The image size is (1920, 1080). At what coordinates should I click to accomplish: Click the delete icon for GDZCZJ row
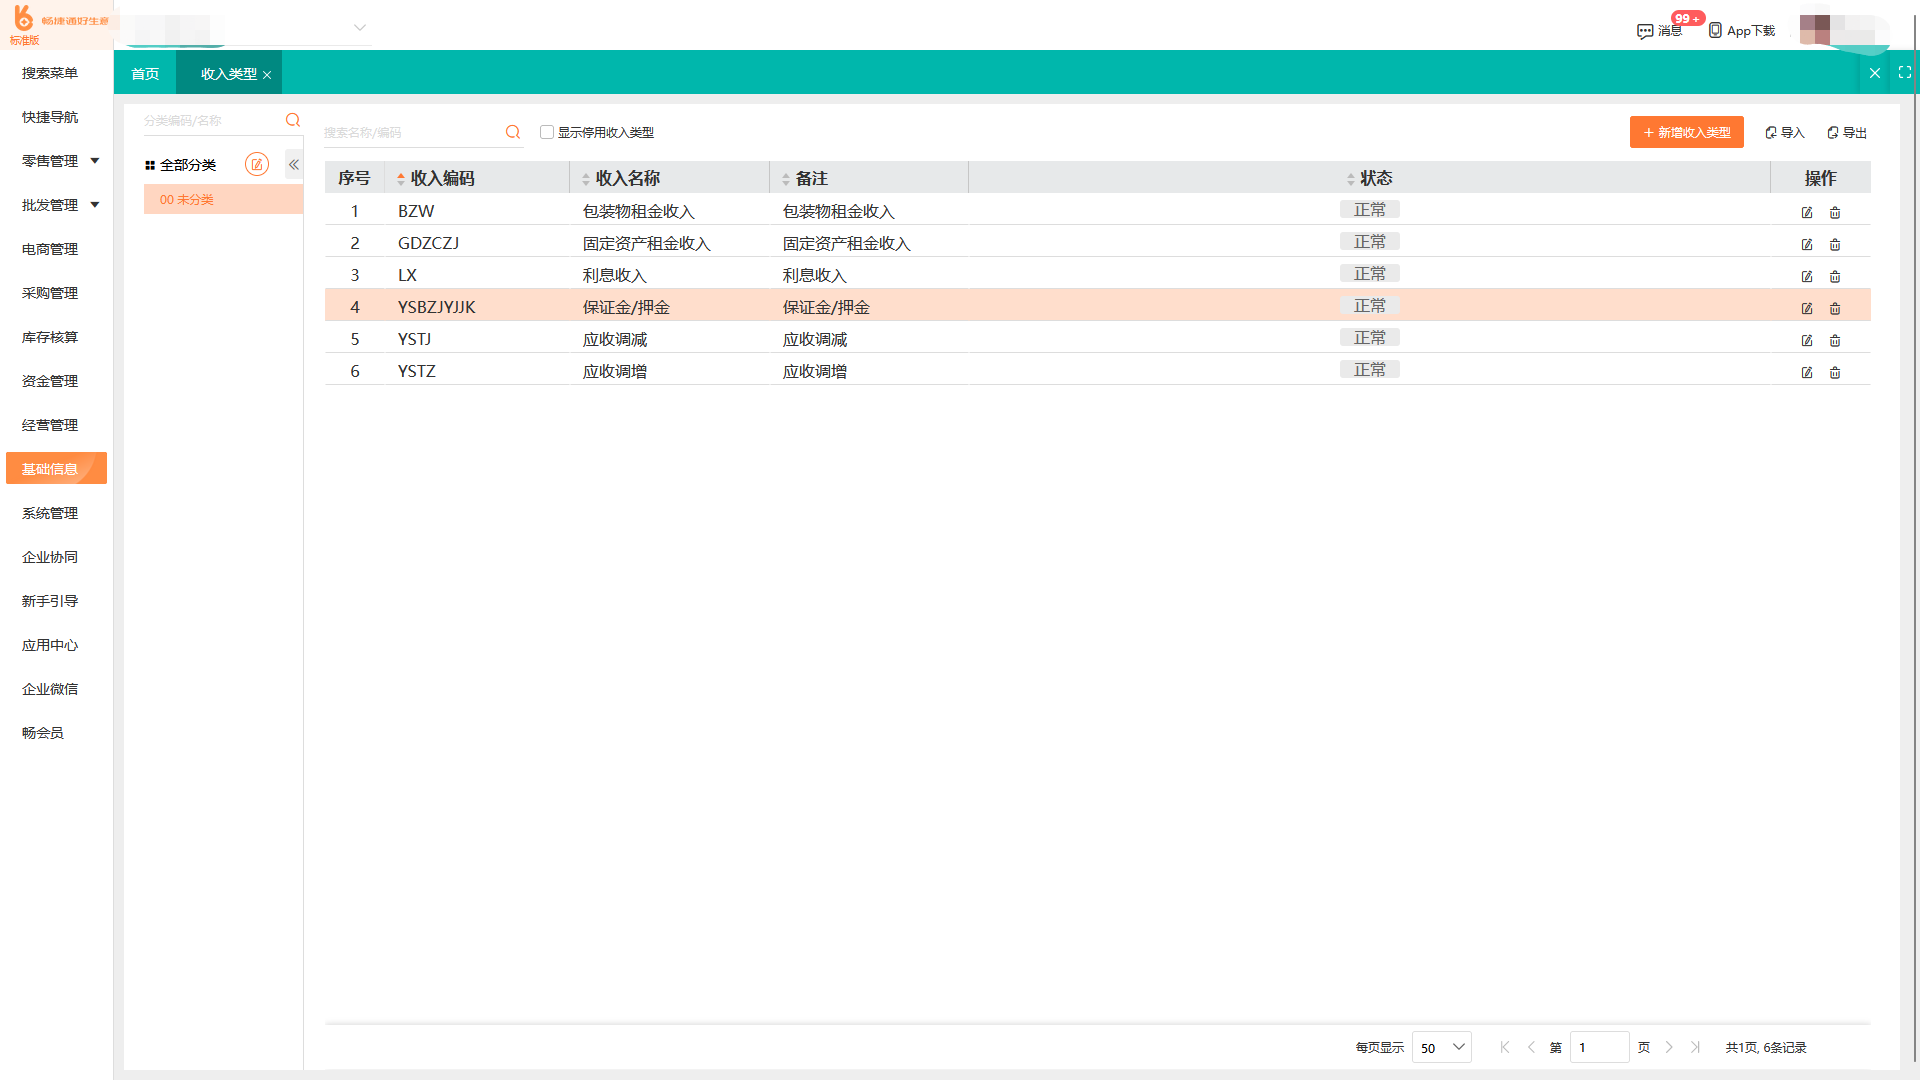coord(1836,243)
